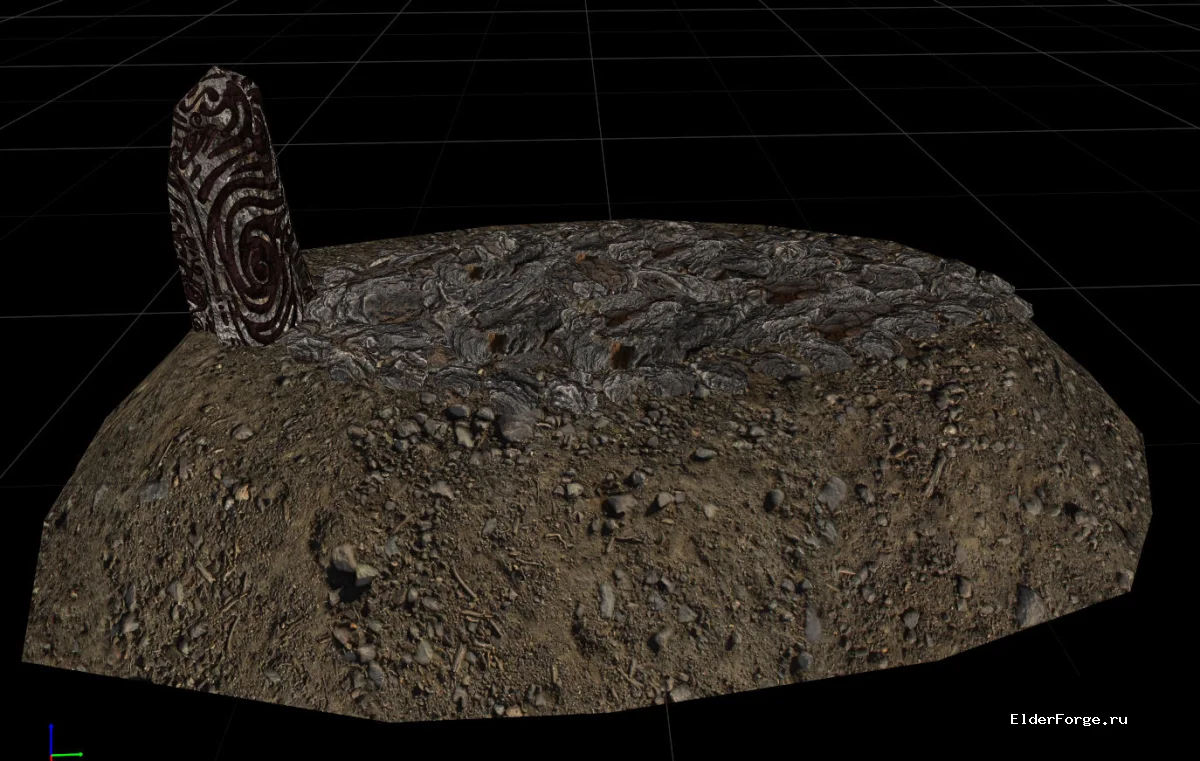Viewport: 1200px width, 761px height.
Task: Click the rust-colored patch on the rock slab
Action: [x=622, y=352]
